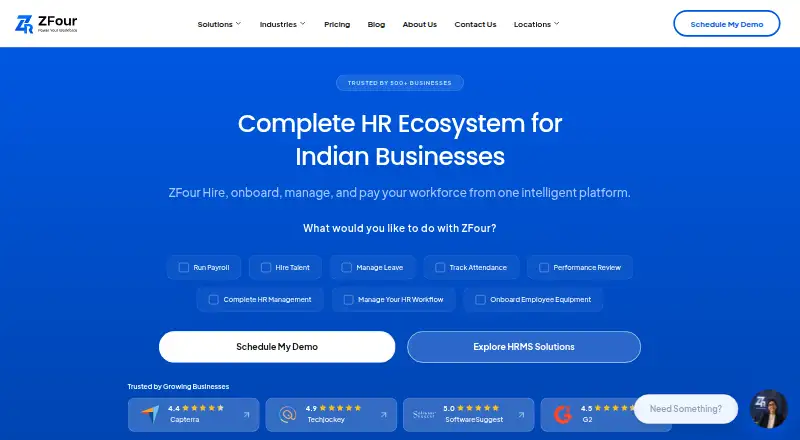Open the Blog page
This screenshot has width=800, height=440.
tap(377, 24)
